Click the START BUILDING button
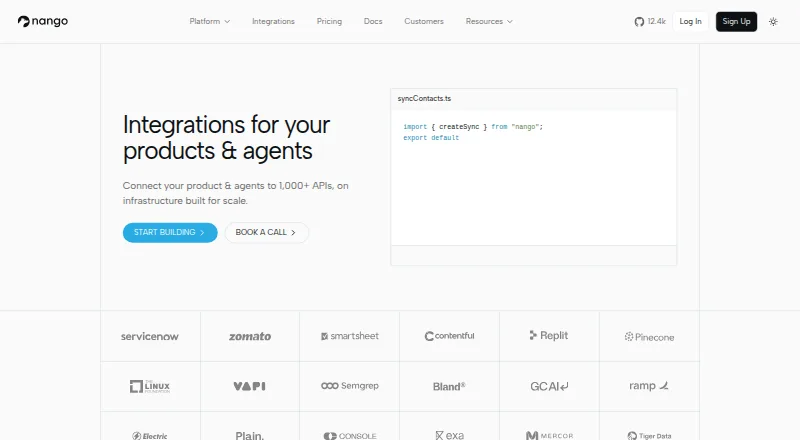 (170, 232)
